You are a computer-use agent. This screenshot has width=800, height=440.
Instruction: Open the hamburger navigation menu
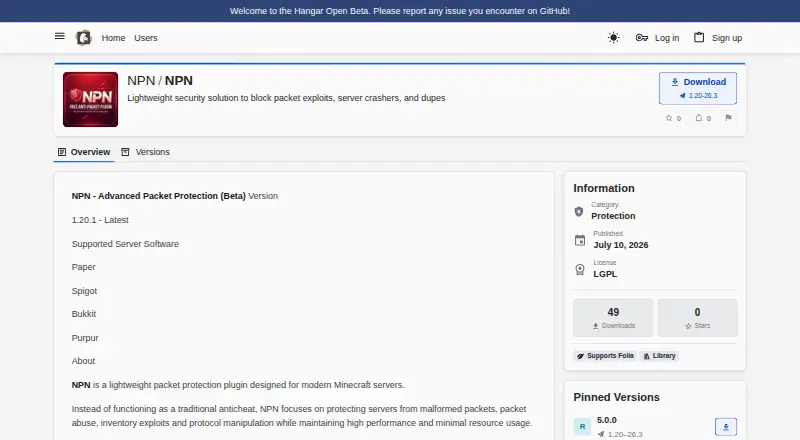60,36
